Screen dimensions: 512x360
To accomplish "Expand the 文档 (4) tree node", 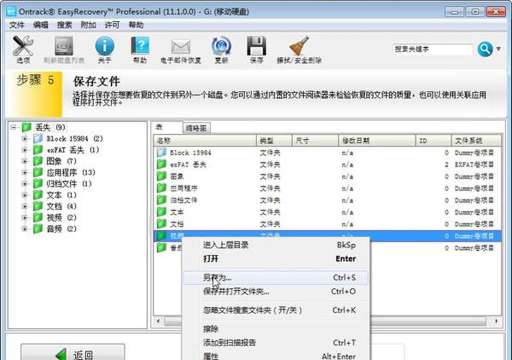I will click(25, 206).
